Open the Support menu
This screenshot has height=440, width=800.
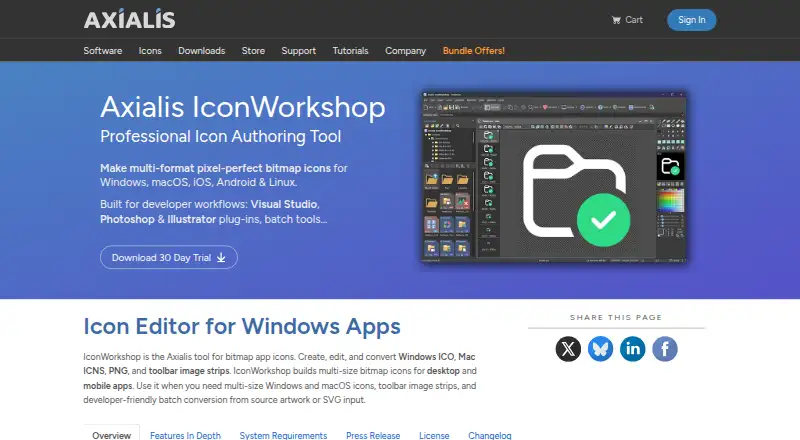[298, 51]
